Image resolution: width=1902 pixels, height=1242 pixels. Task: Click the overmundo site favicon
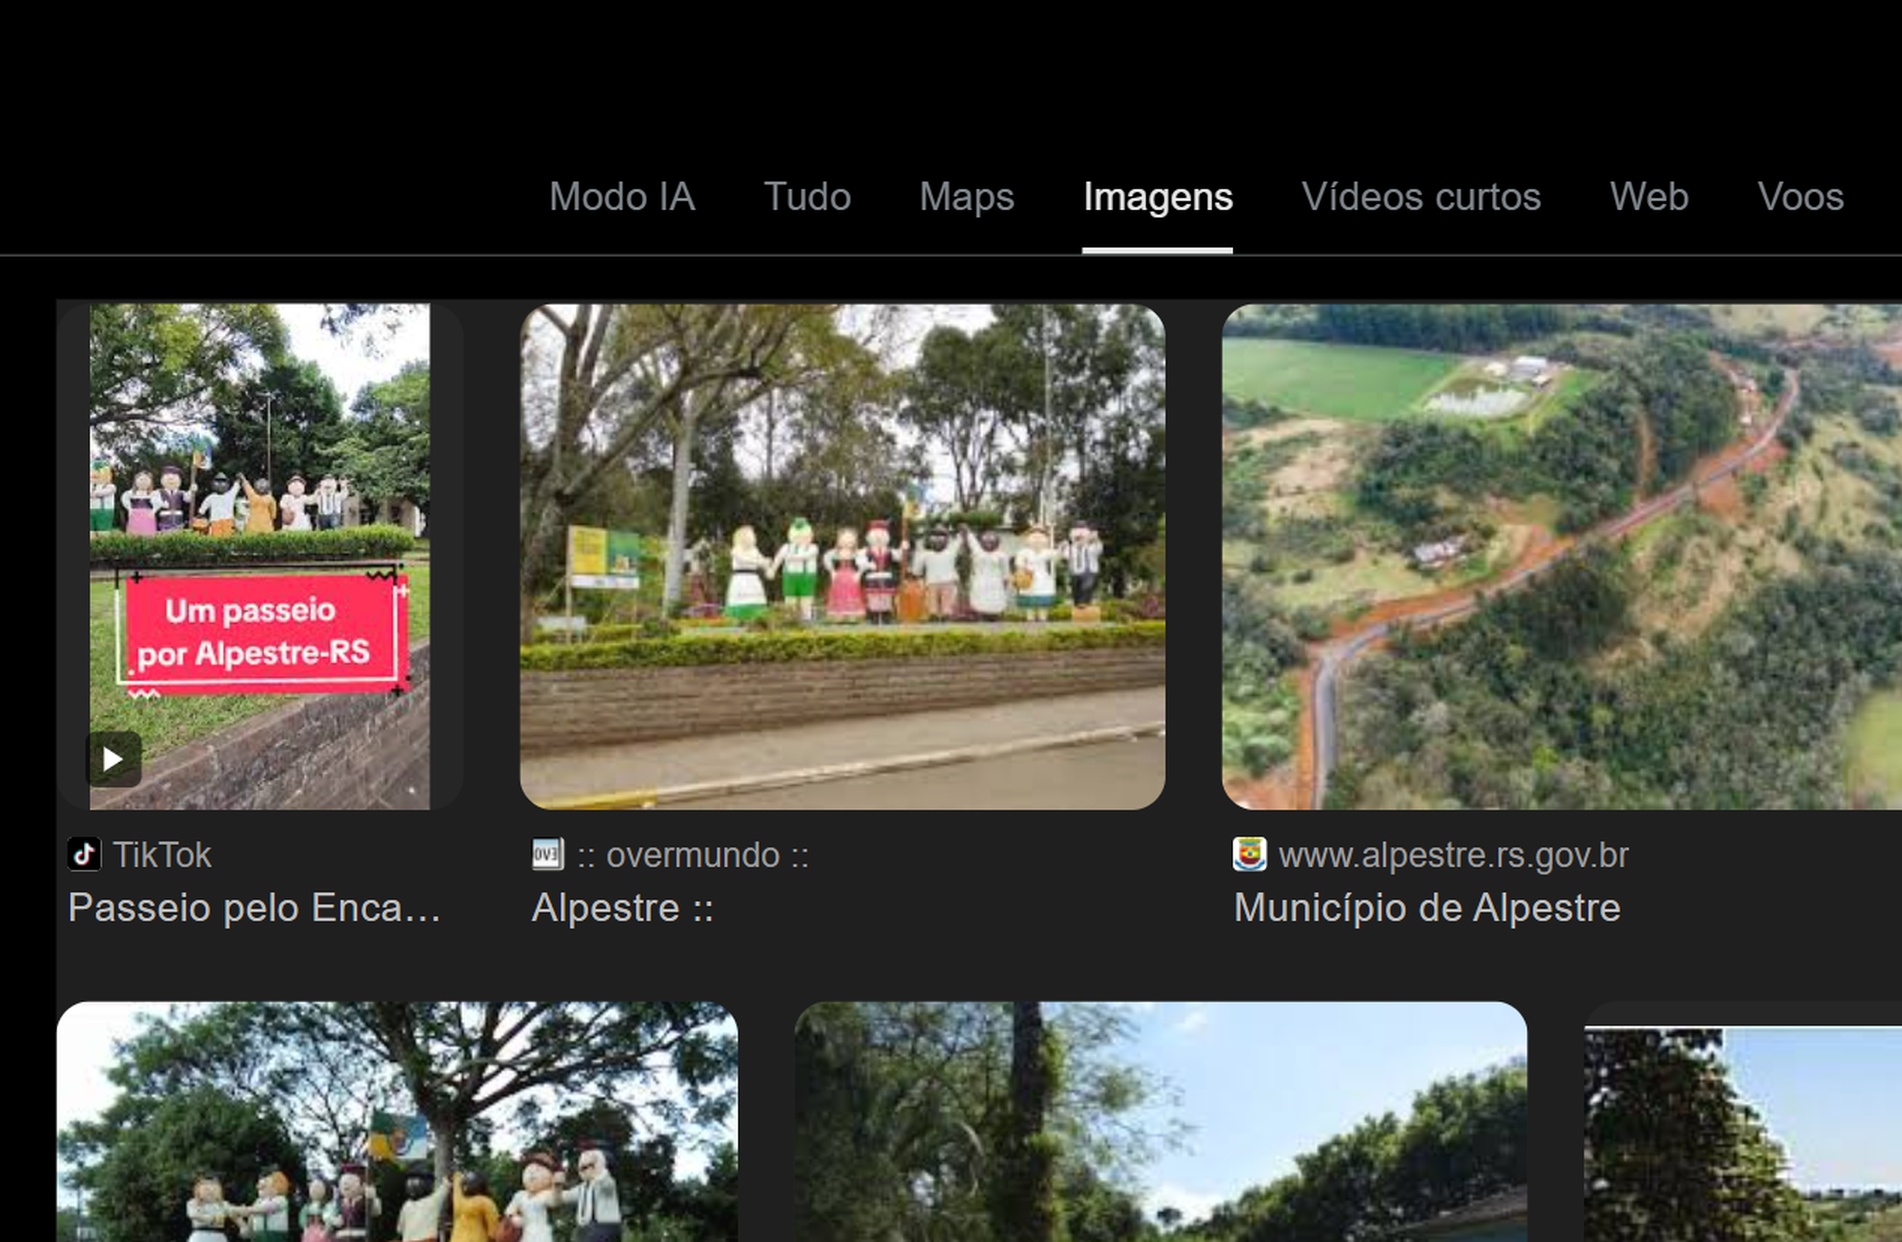547,854
